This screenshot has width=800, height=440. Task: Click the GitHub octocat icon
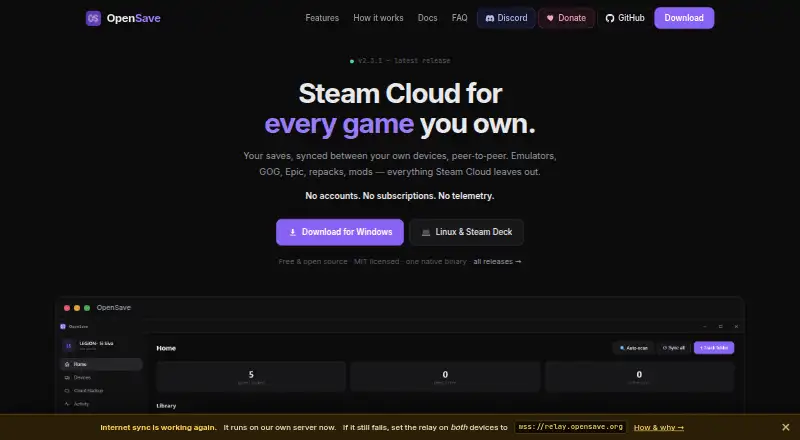click(610, 18)
